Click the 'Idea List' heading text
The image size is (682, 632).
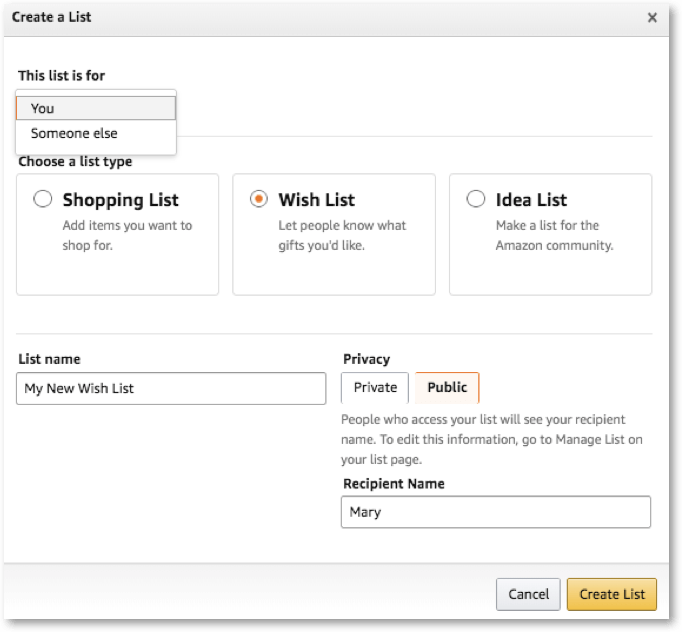coord(531,200)
